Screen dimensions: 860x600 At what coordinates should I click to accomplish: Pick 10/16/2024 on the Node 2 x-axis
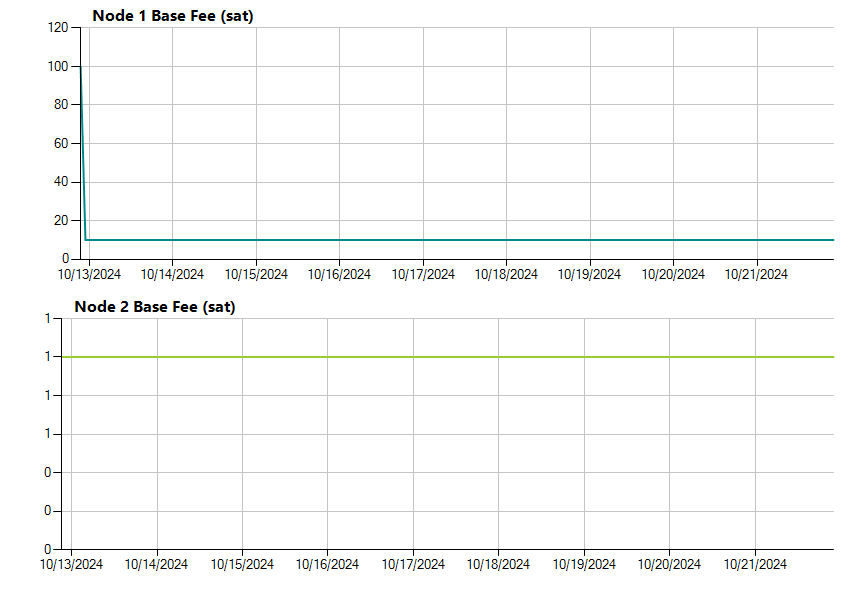pos(327,564)
